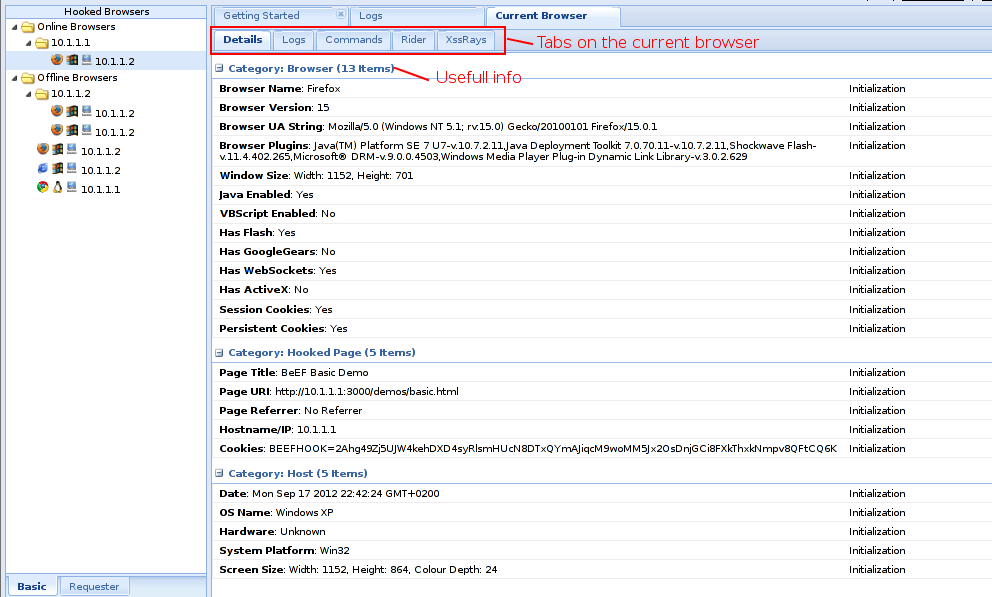Close the Getting Started tab

tap(341, 15)
